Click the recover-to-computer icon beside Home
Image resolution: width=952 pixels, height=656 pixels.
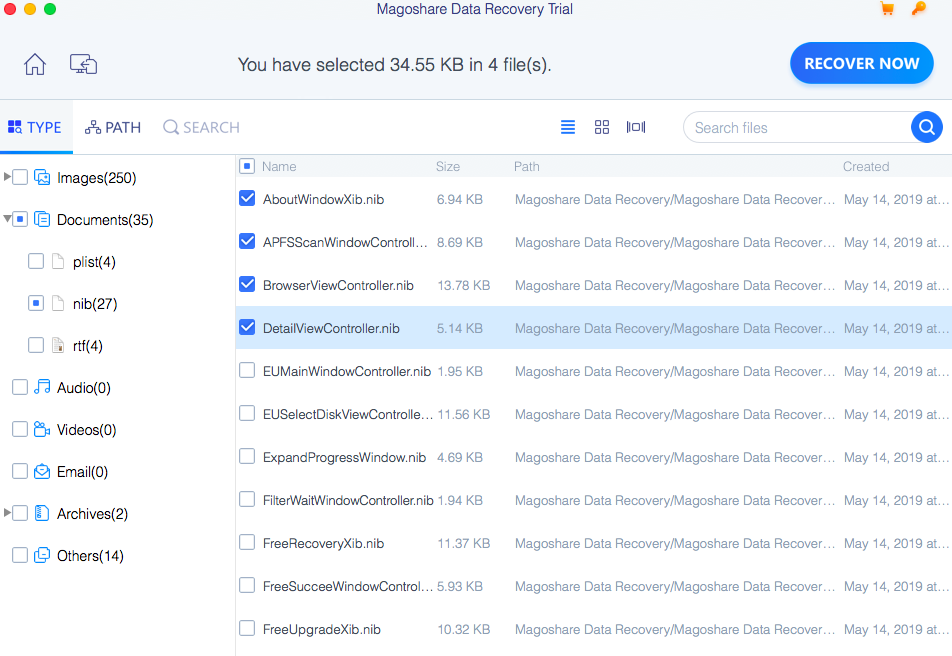tap(83, 64)
